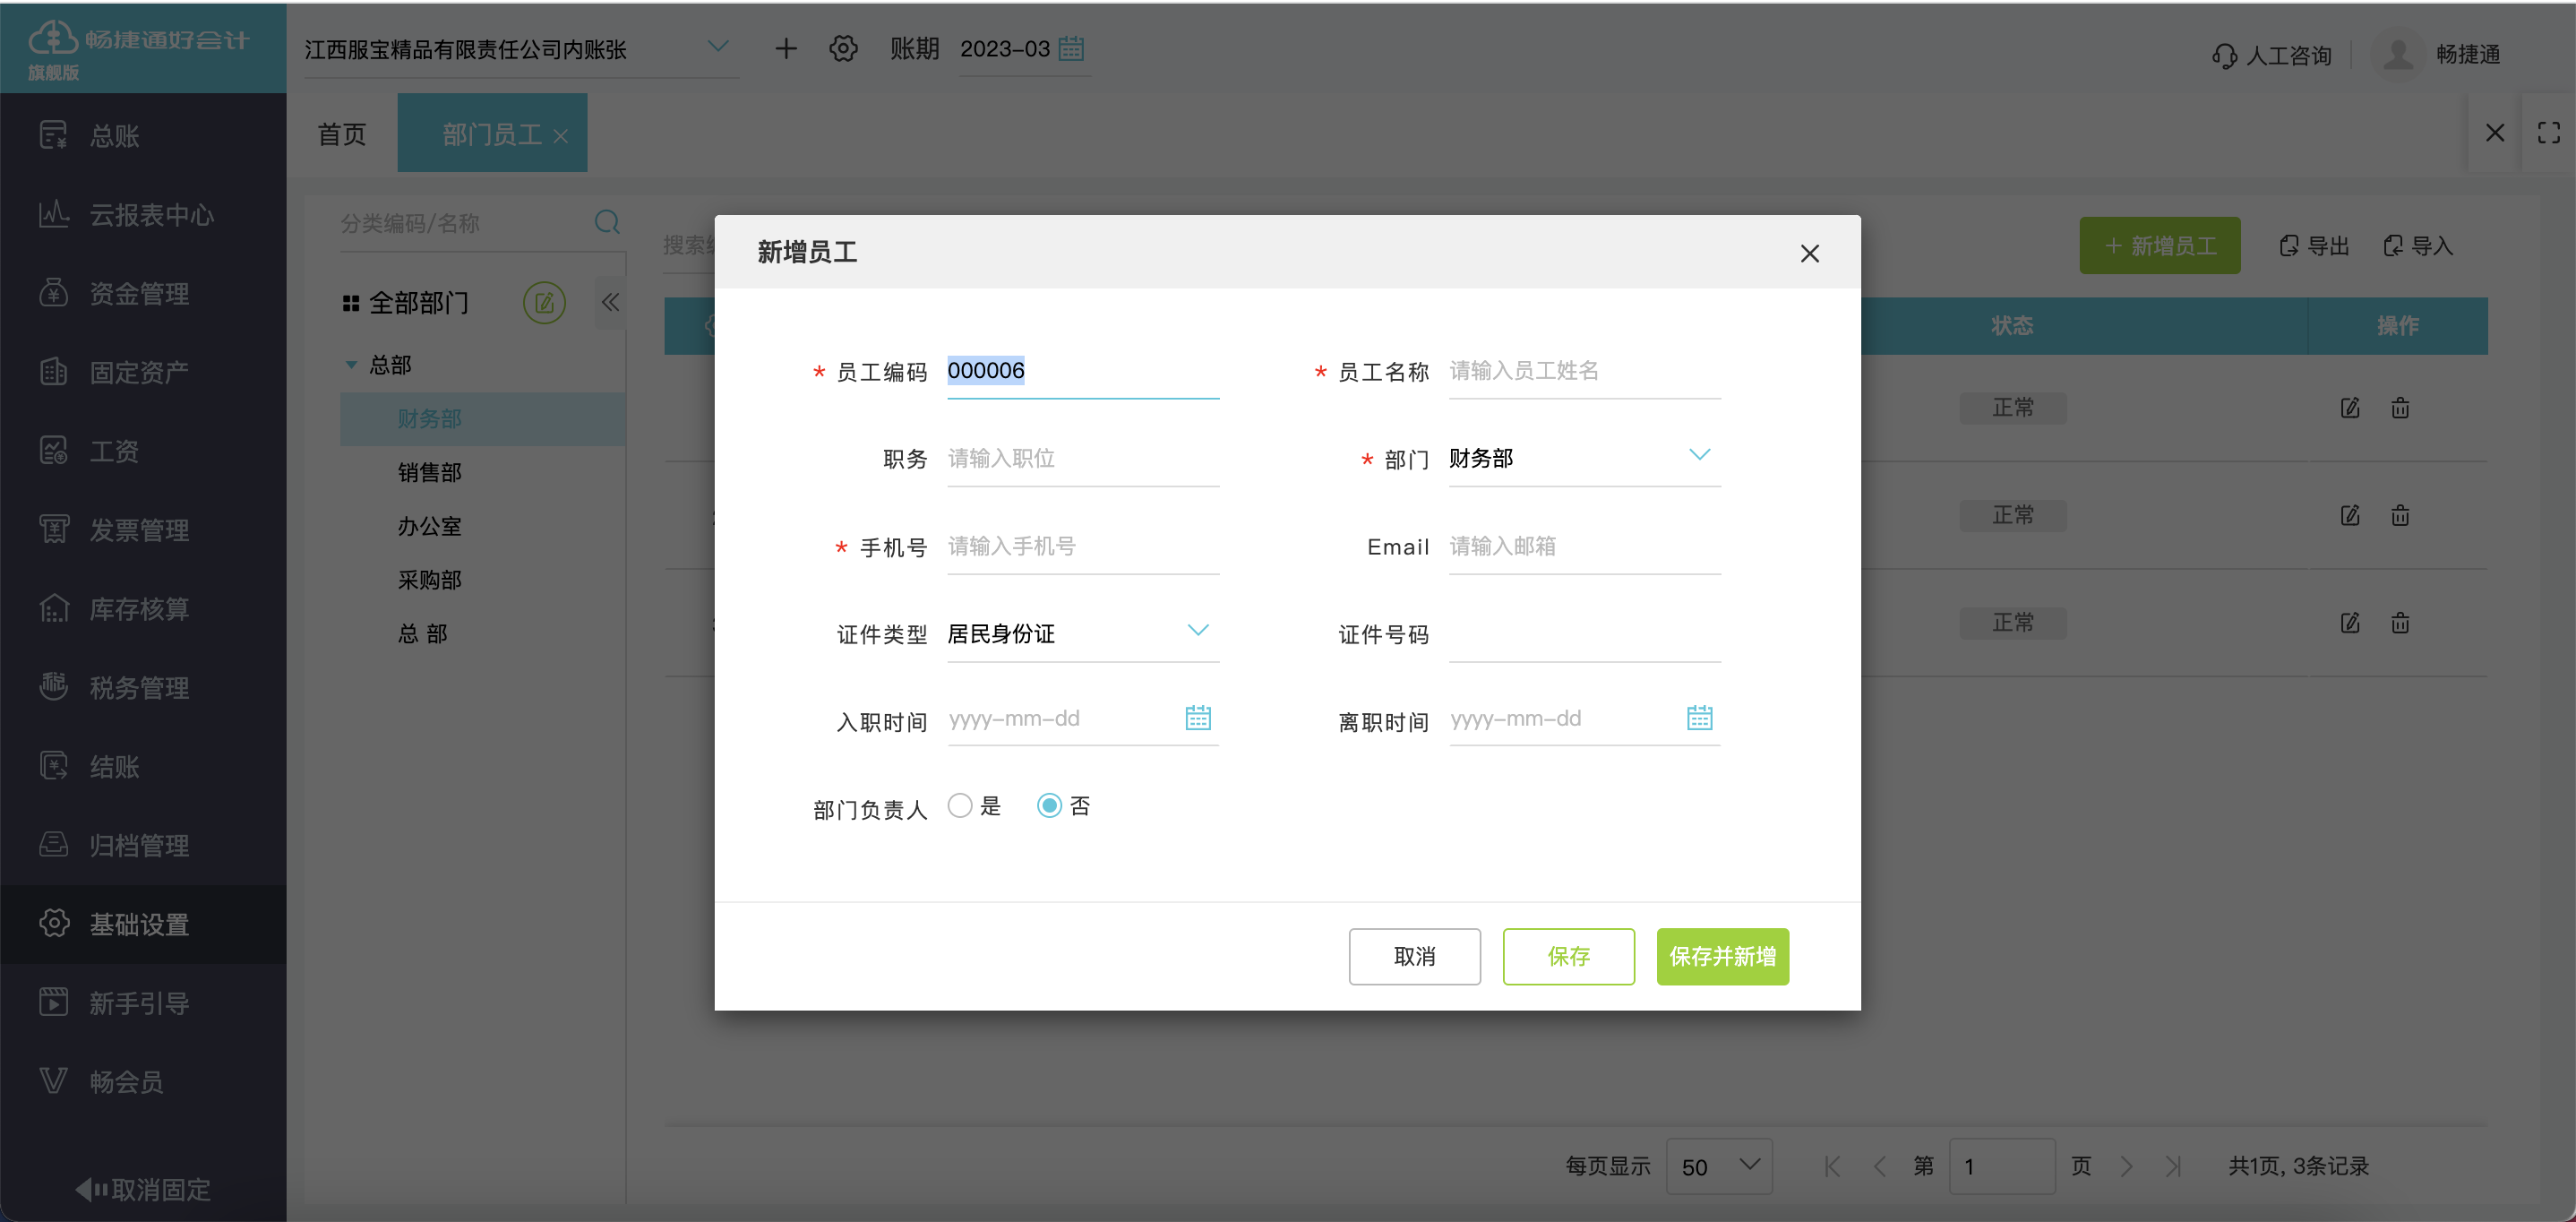Click 保存并新增 button
2576x1222 pixels.
pyautogui.click(x=1725, y=954)
